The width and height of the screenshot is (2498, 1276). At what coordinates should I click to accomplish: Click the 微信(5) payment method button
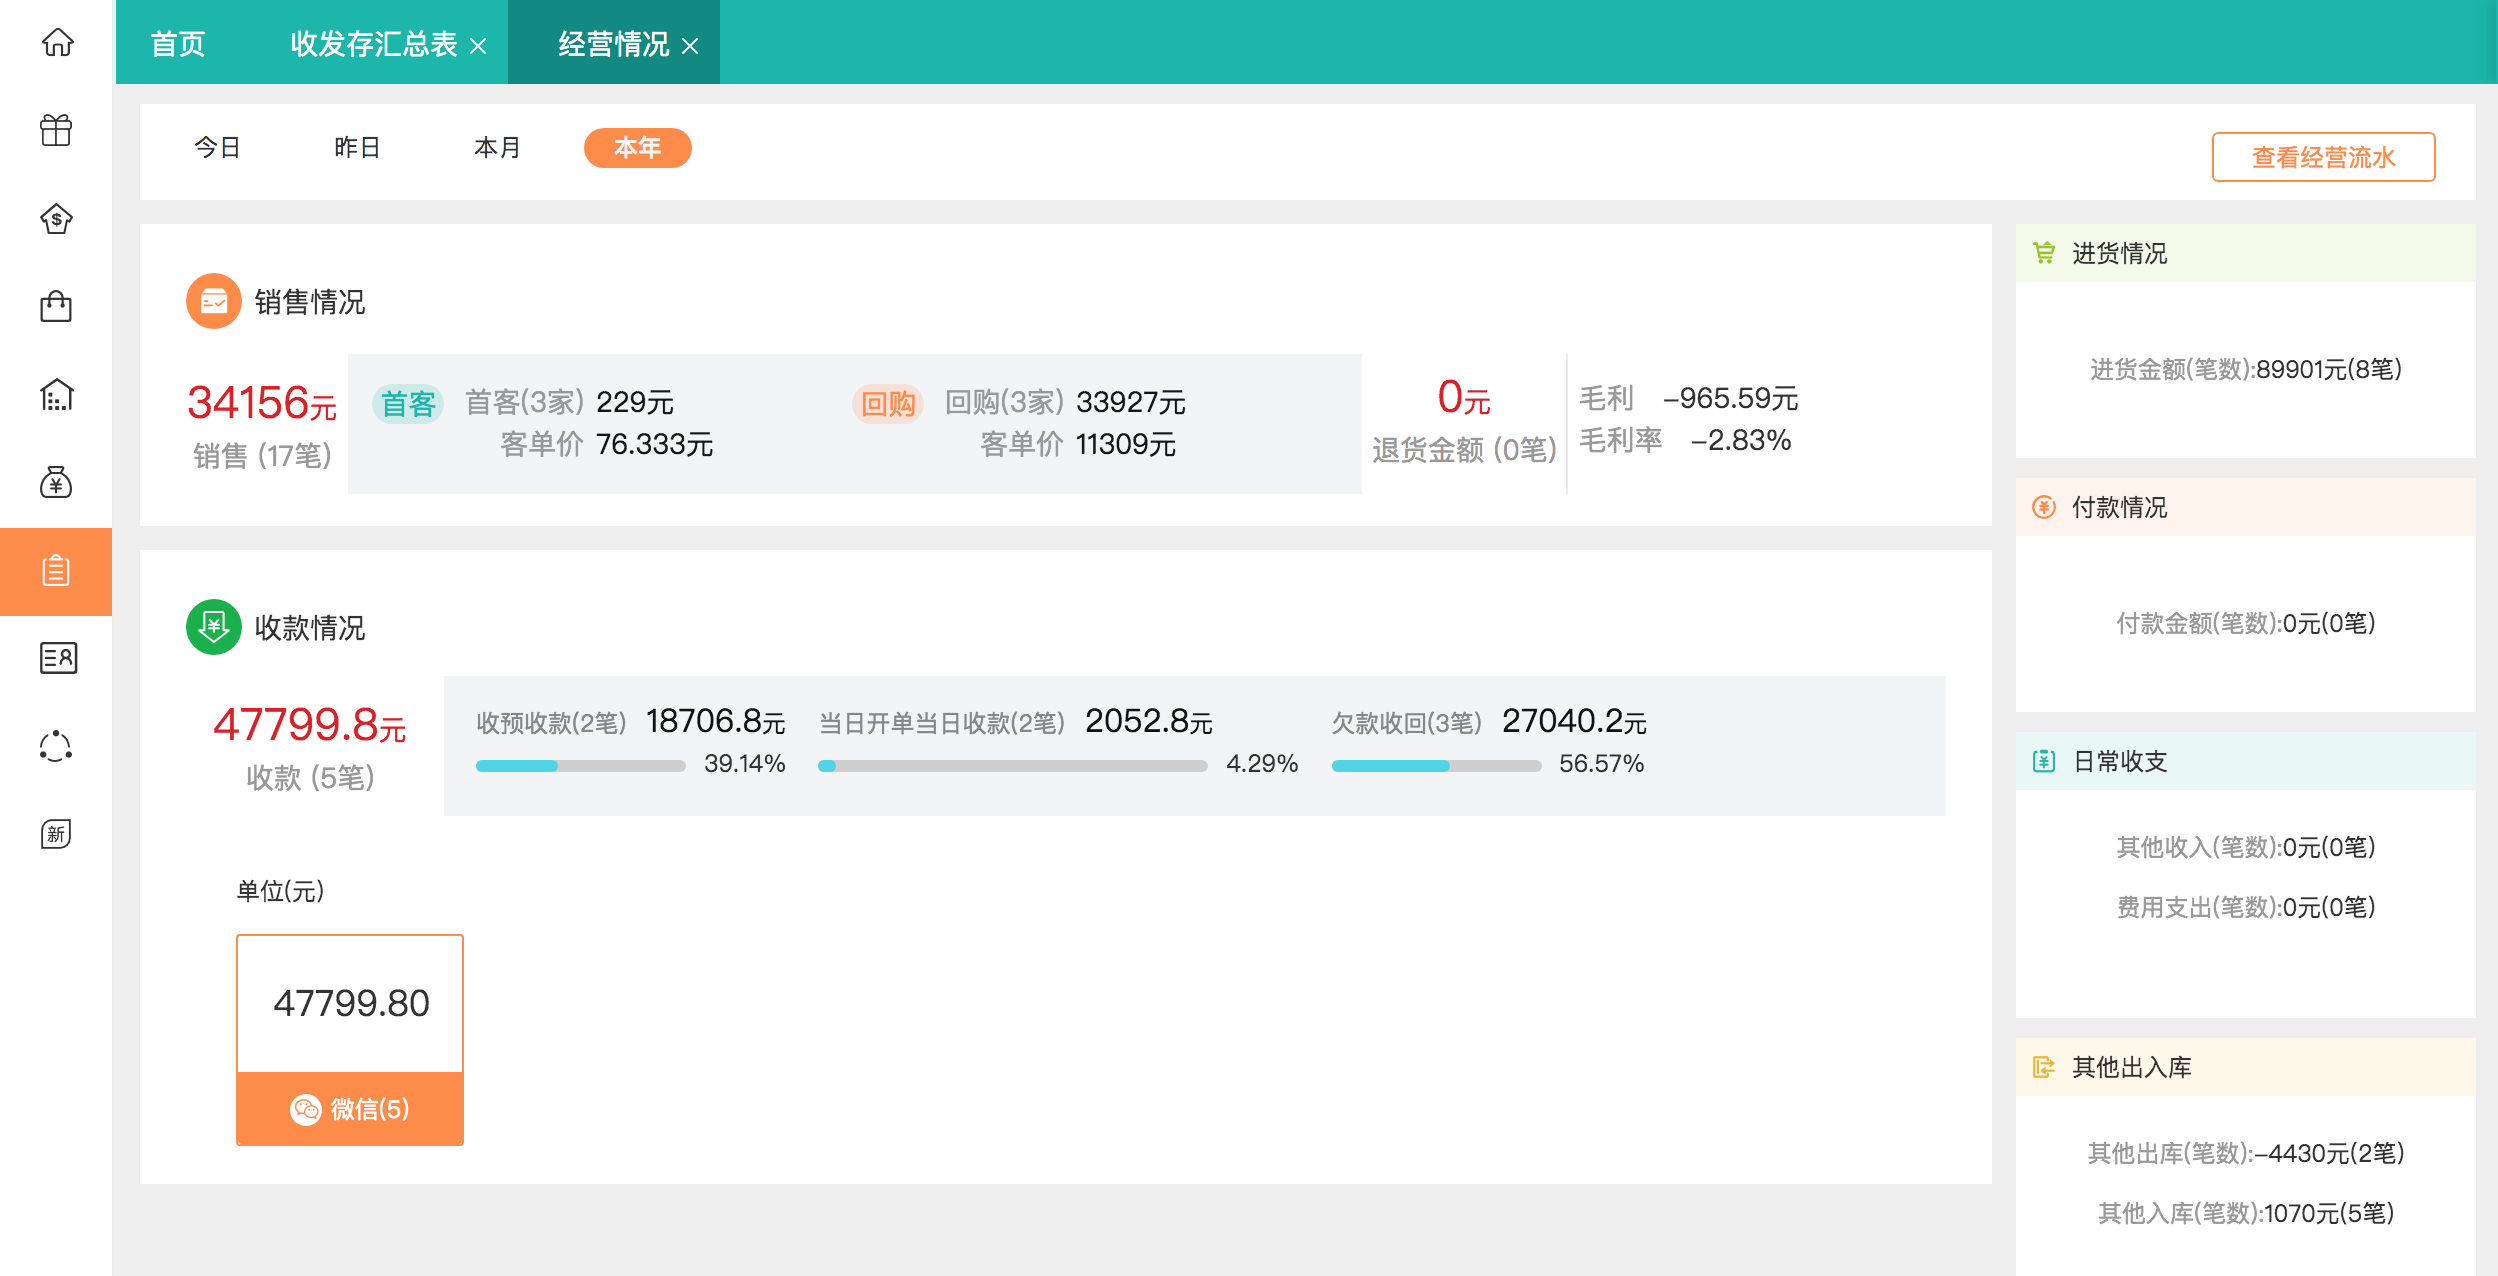click(350, 1110)
